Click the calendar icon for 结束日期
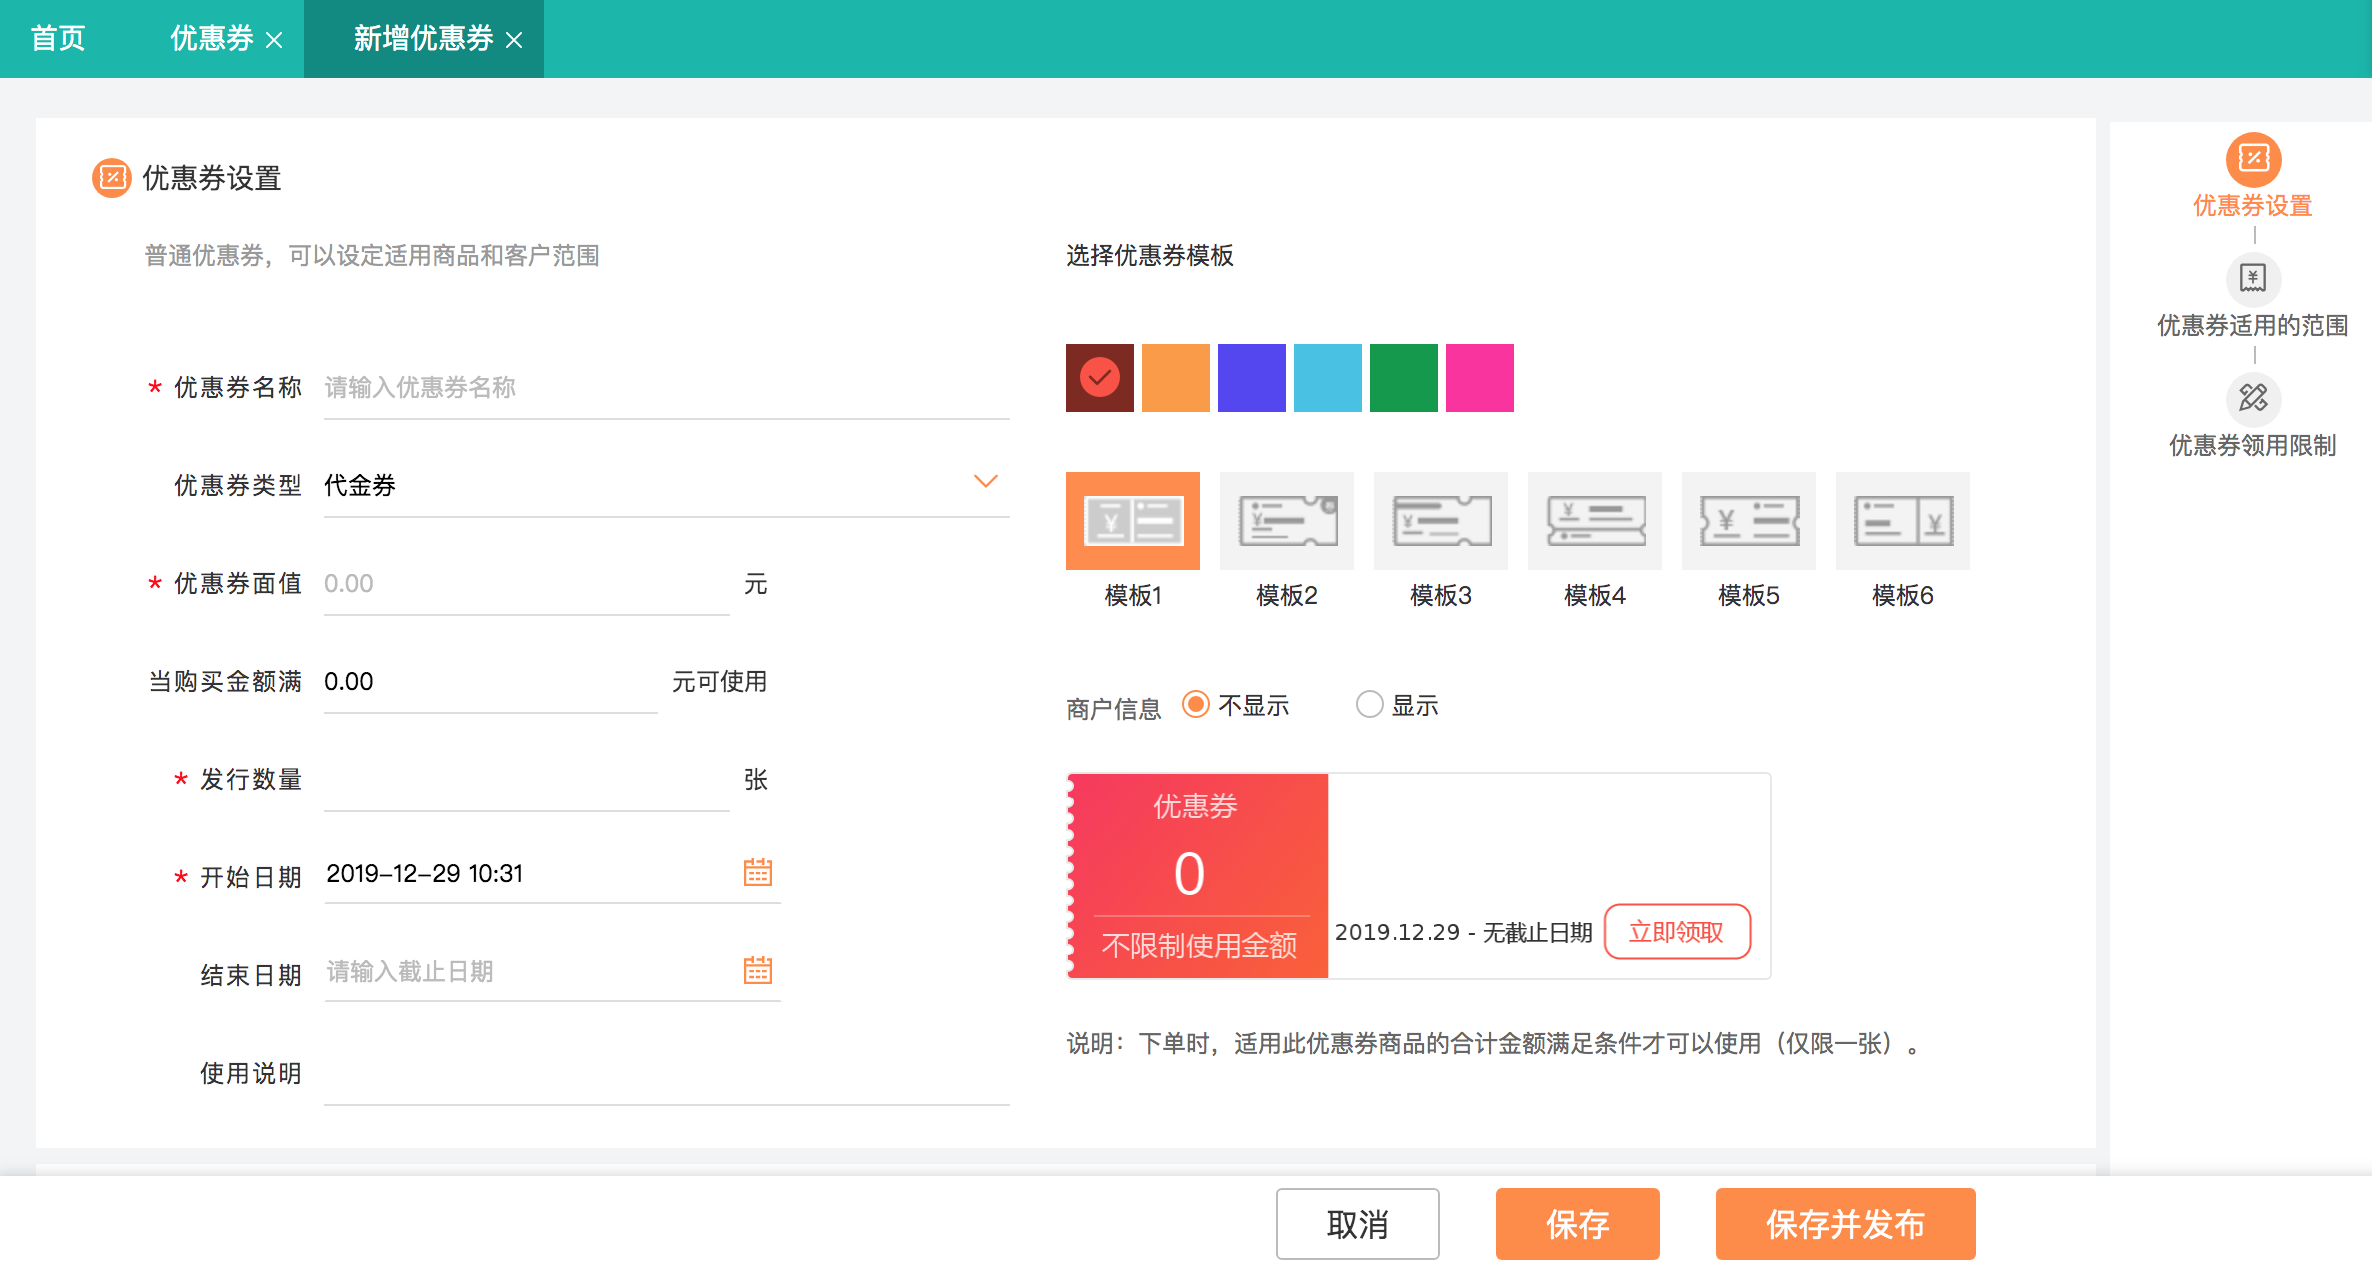Image resolution: width=2372 pixels, height=1266 pixels. [758, 970]
